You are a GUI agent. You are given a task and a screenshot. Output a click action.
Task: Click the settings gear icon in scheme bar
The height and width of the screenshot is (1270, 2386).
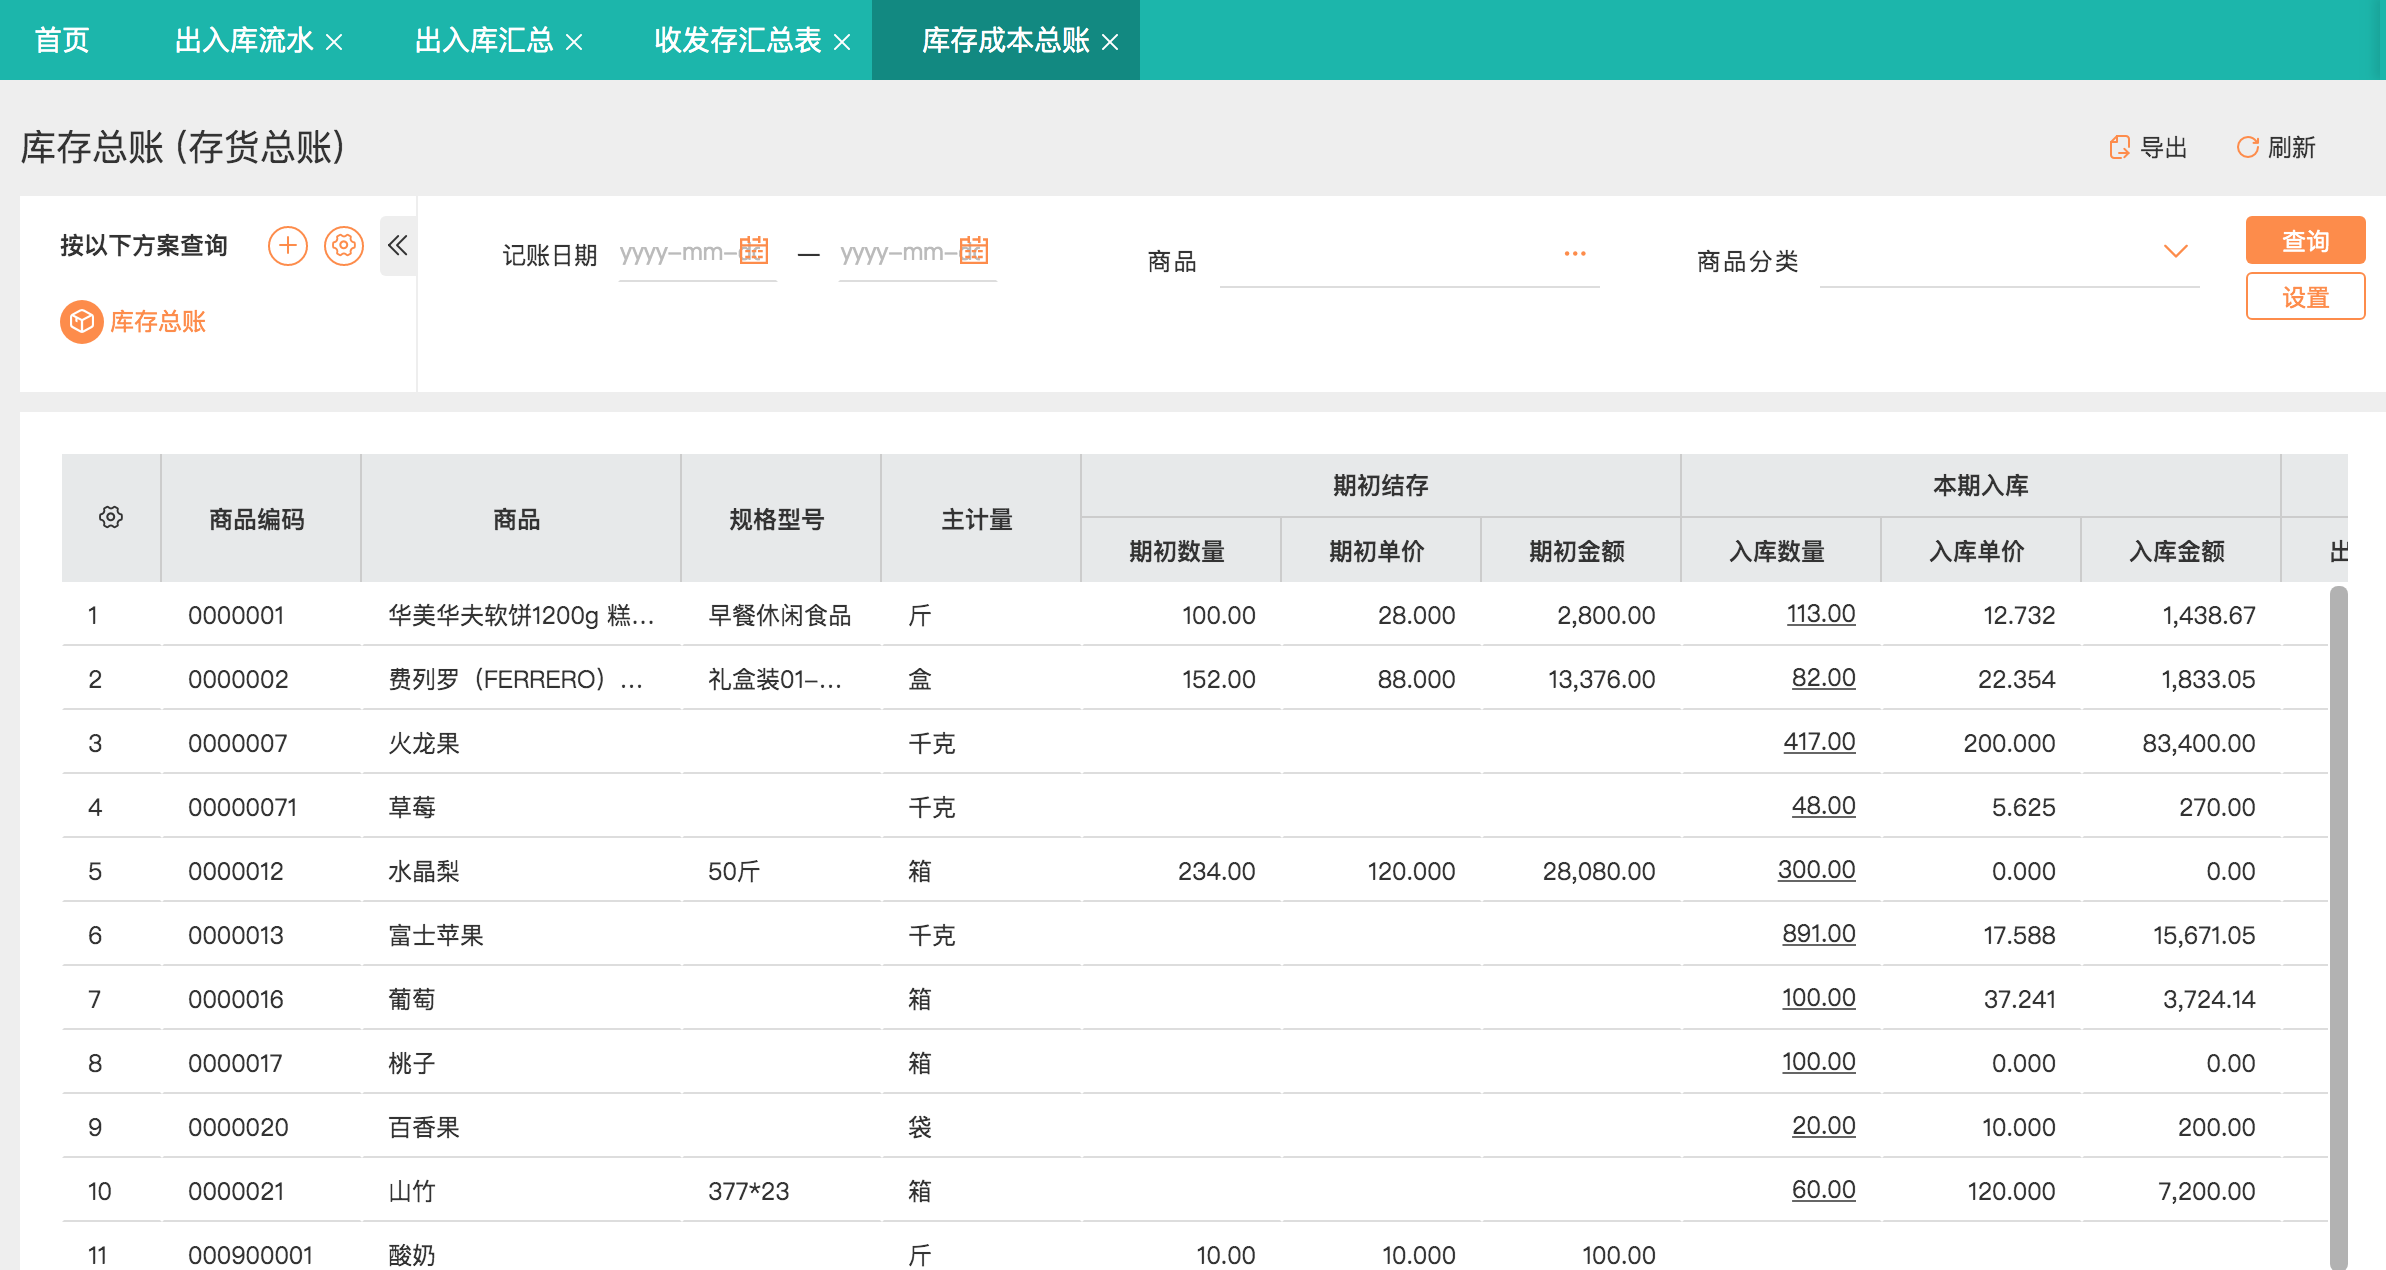(x=342, y=246)
